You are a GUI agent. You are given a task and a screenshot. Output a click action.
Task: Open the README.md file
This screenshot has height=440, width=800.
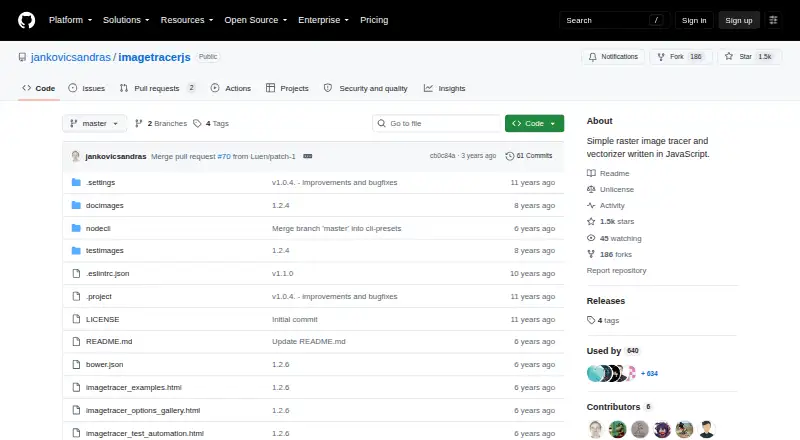[x=109, y=341]
